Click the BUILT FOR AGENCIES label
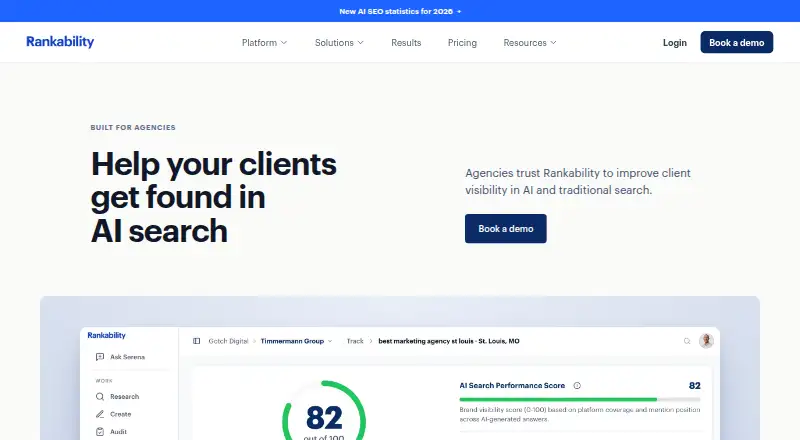This screenshot has height=440, width=800. (133, 128)
